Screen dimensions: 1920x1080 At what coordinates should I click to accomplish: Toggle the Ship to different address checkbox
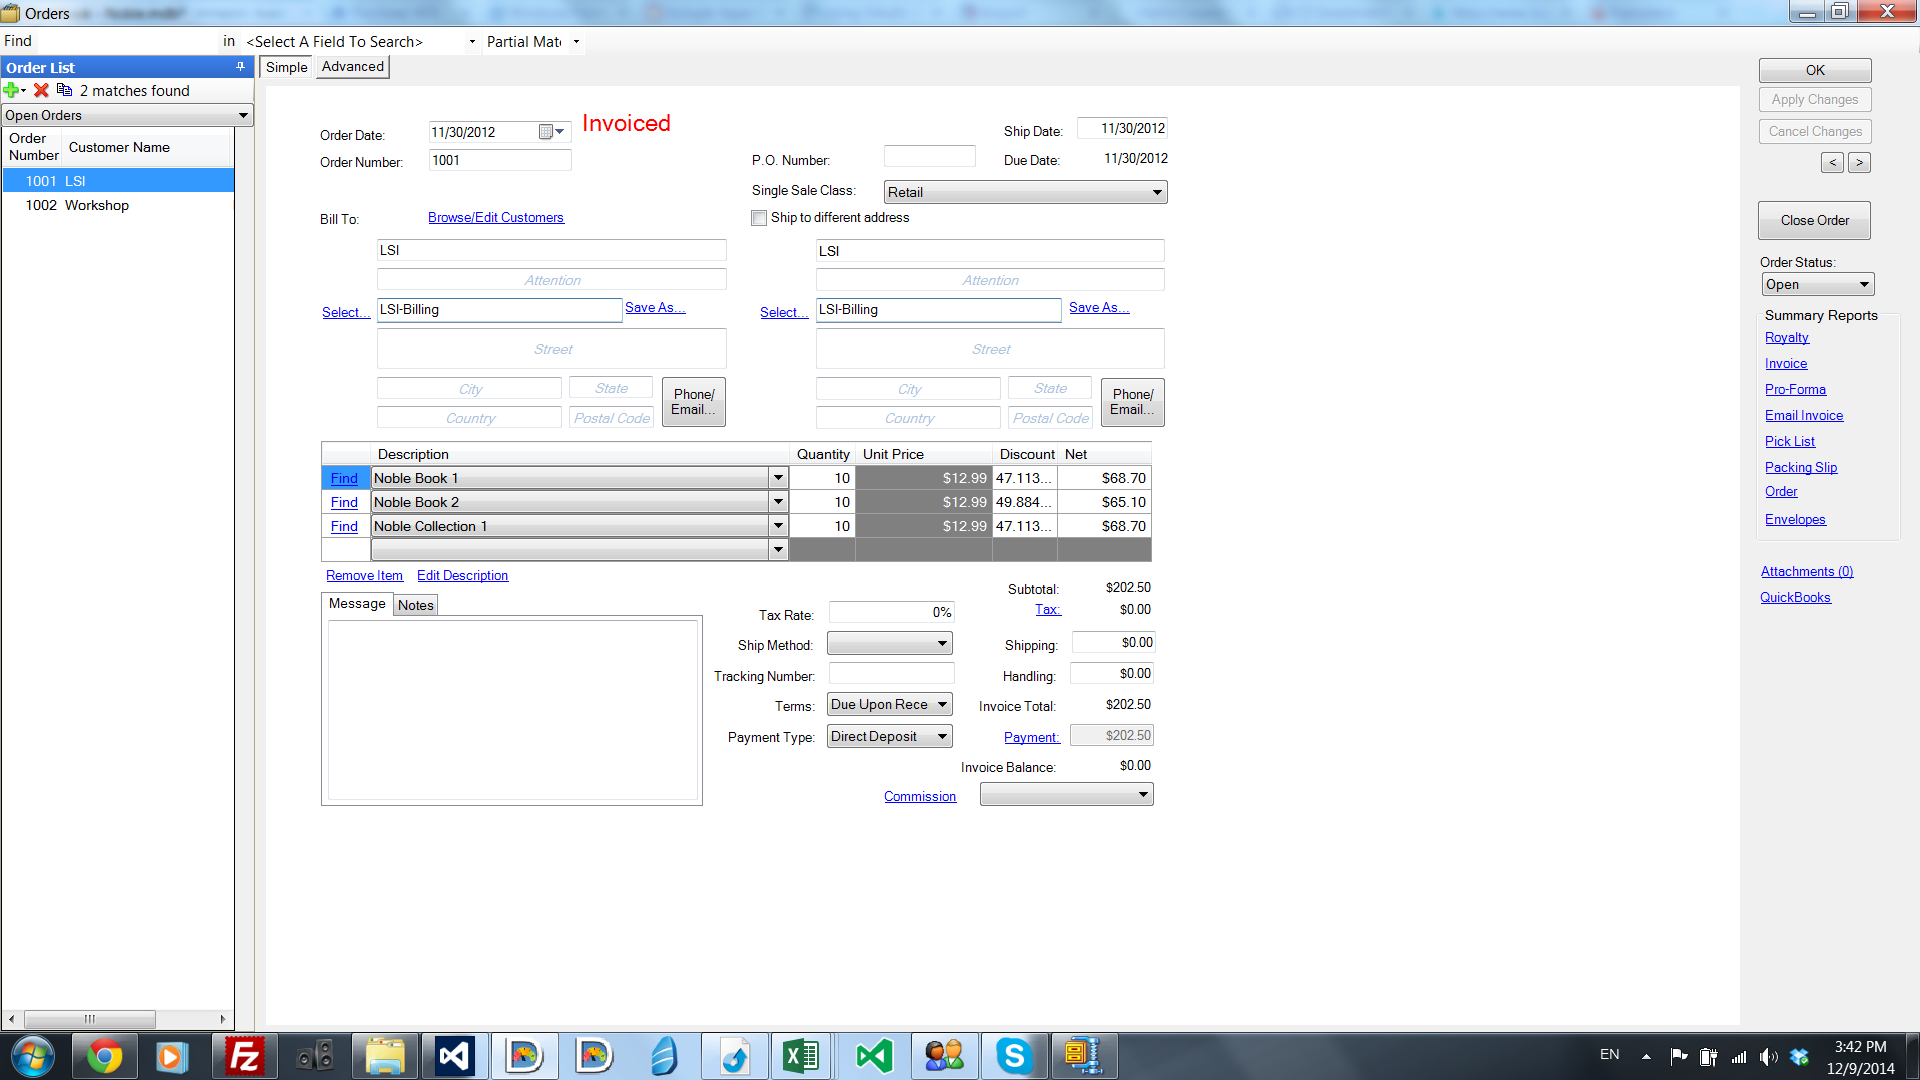click(x=757, y=218)
